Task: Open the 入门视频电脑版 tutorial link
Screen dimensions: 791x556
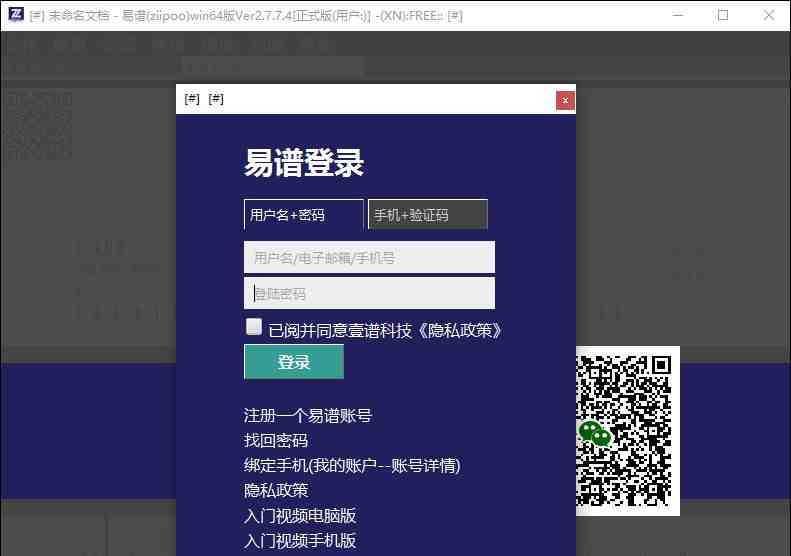Action: (300, 516)
